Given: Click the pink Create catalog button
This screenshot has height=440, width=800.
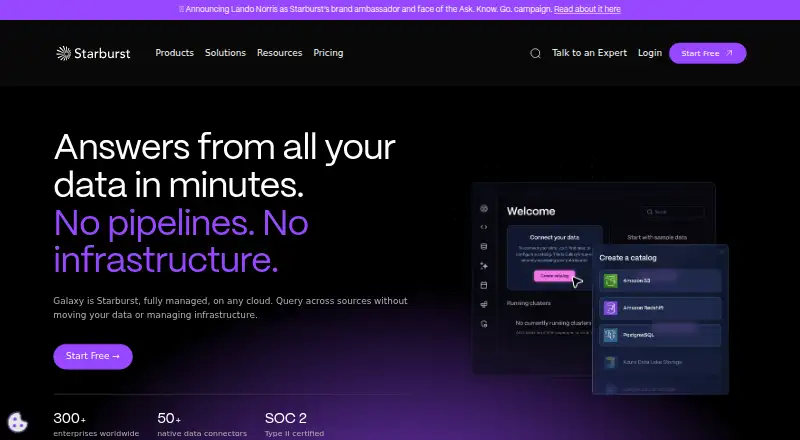Looking at the screenshot, I should point(555,276).
